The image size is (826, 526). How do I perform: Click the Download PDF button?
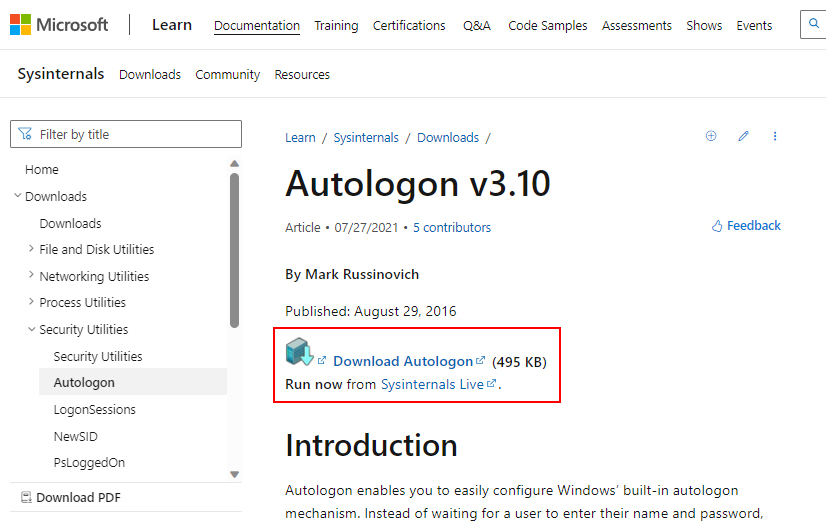[71, 497]
